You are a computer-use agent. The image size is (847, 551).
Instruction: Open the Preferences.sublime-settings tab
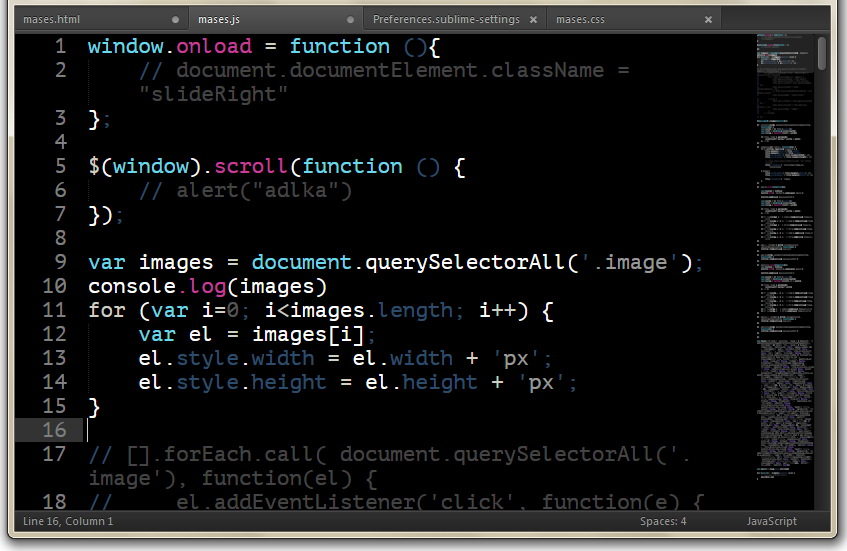(446, 19)
